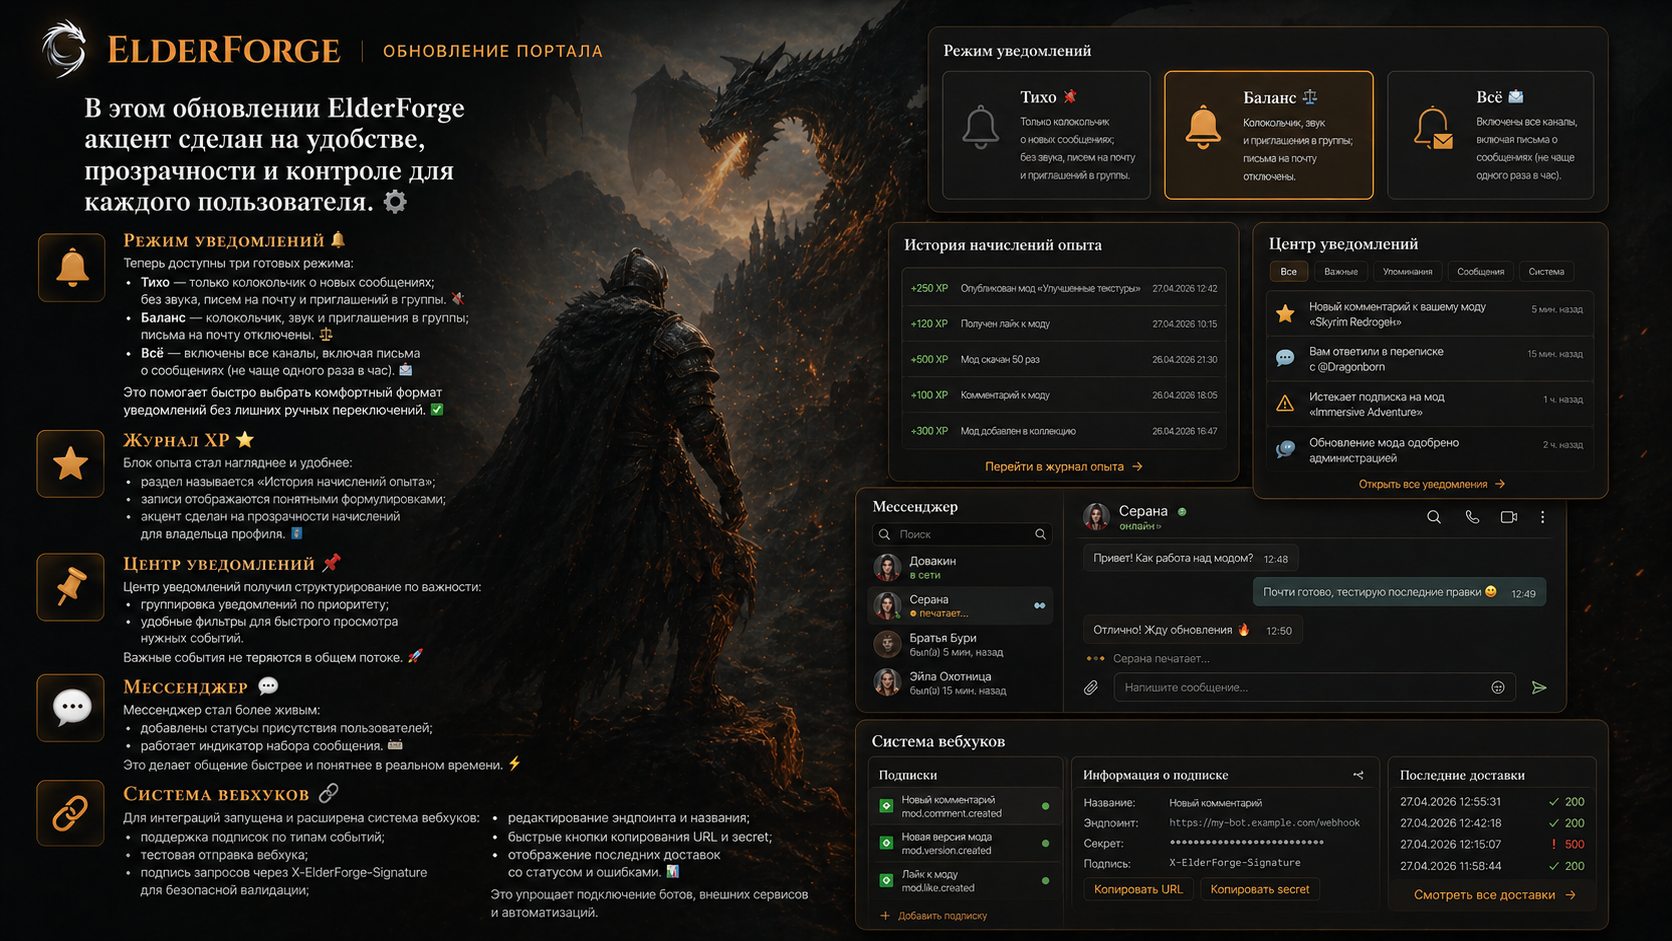Viewport: 1672px width, 941px height.
Task: Start a voice call with Серана
Action: (1471, 517)
